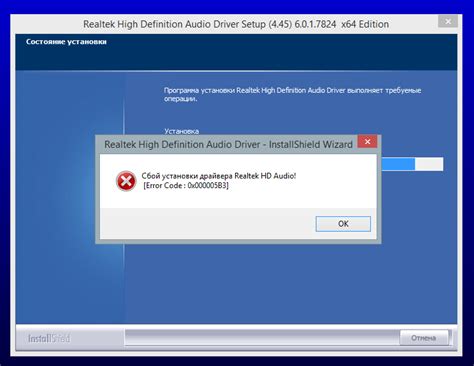
Task: Click the 'Состояние установки' heading
Action: (x=66, y=42)
